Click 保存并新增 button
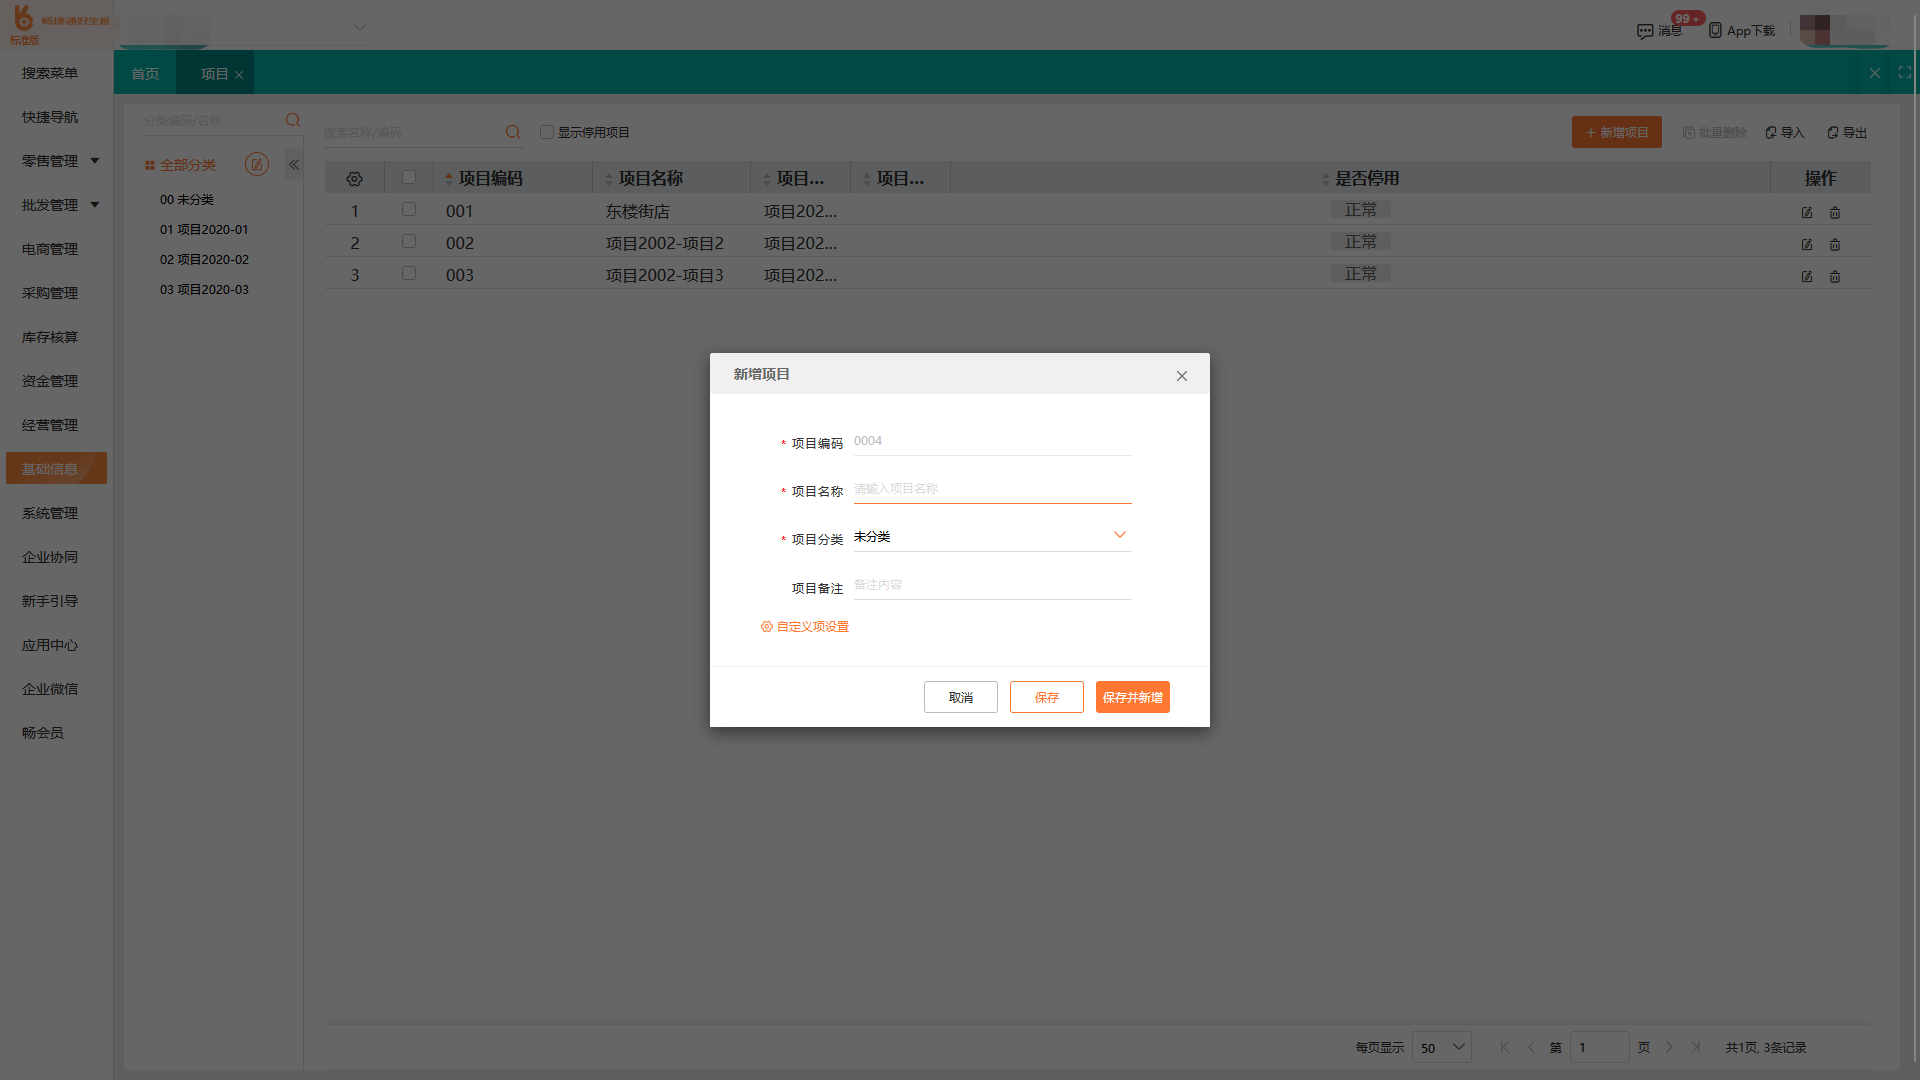 [x=1131, y=696]
